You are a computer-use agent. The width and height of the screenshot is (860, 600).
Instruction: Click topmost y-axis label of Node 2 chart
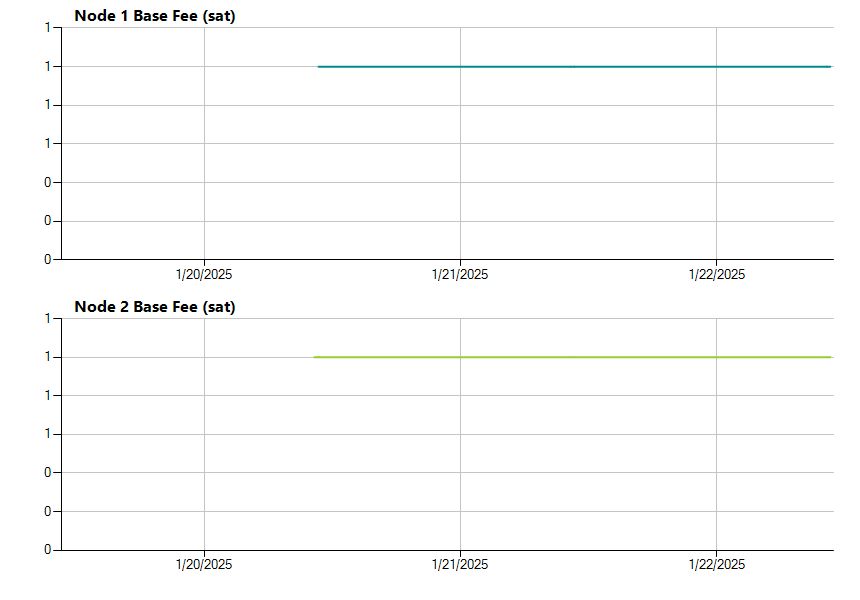pyautogui.click(x=47, y=319)
